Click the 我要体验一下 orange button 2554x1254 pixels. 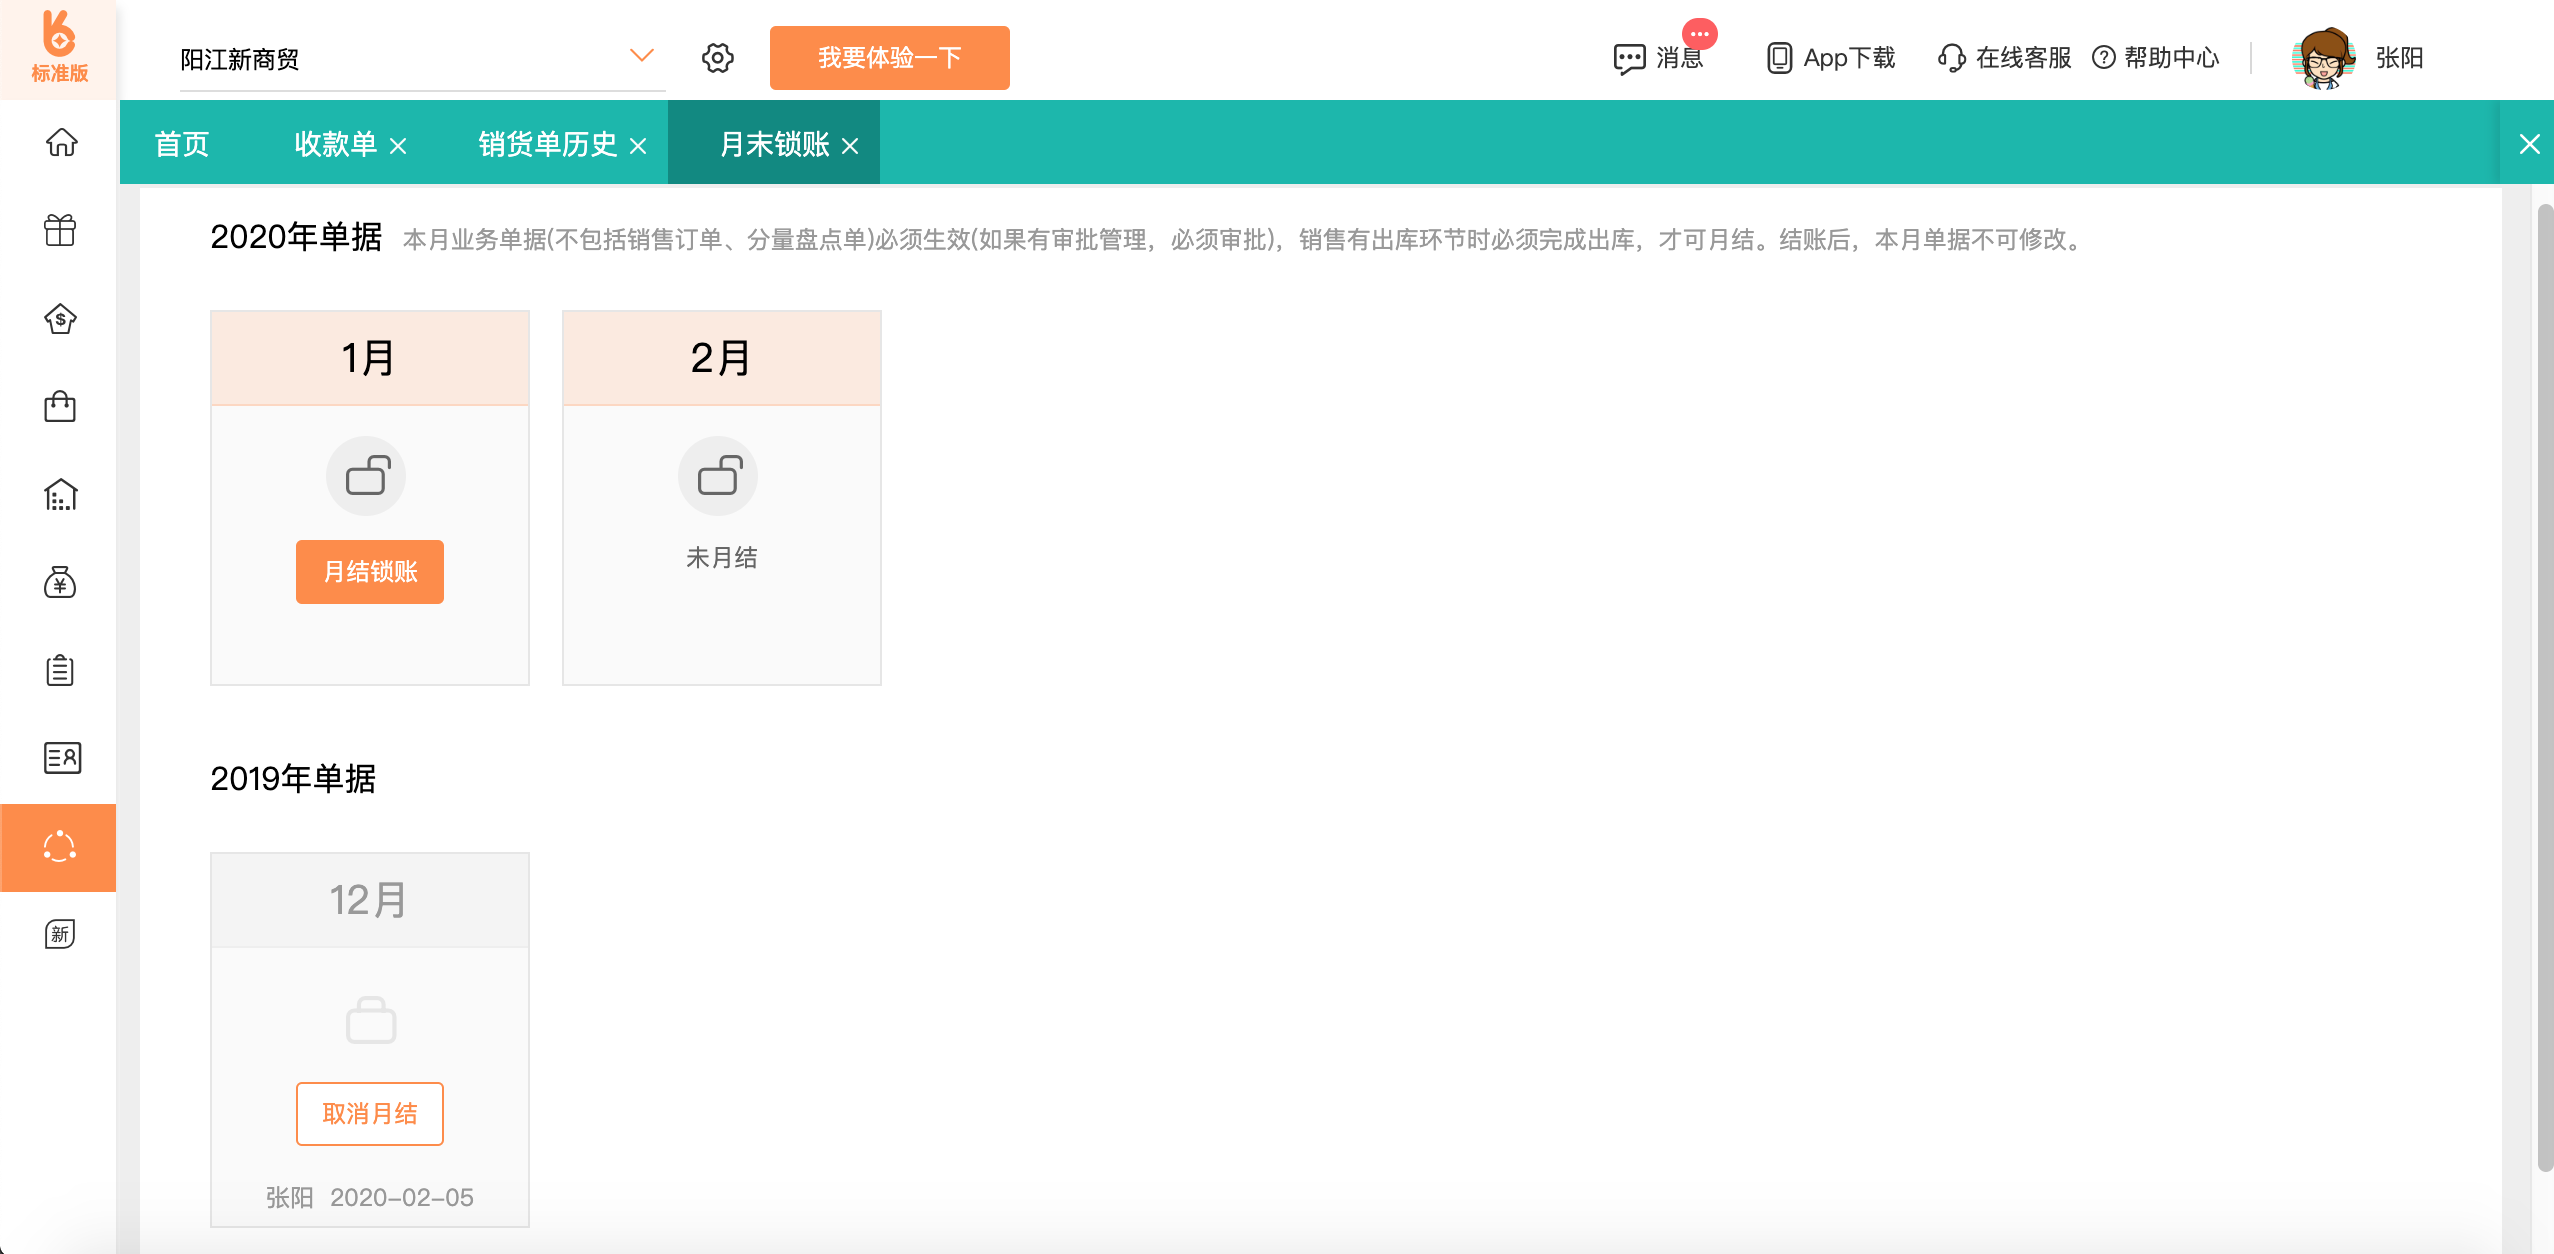pos(893,59)
